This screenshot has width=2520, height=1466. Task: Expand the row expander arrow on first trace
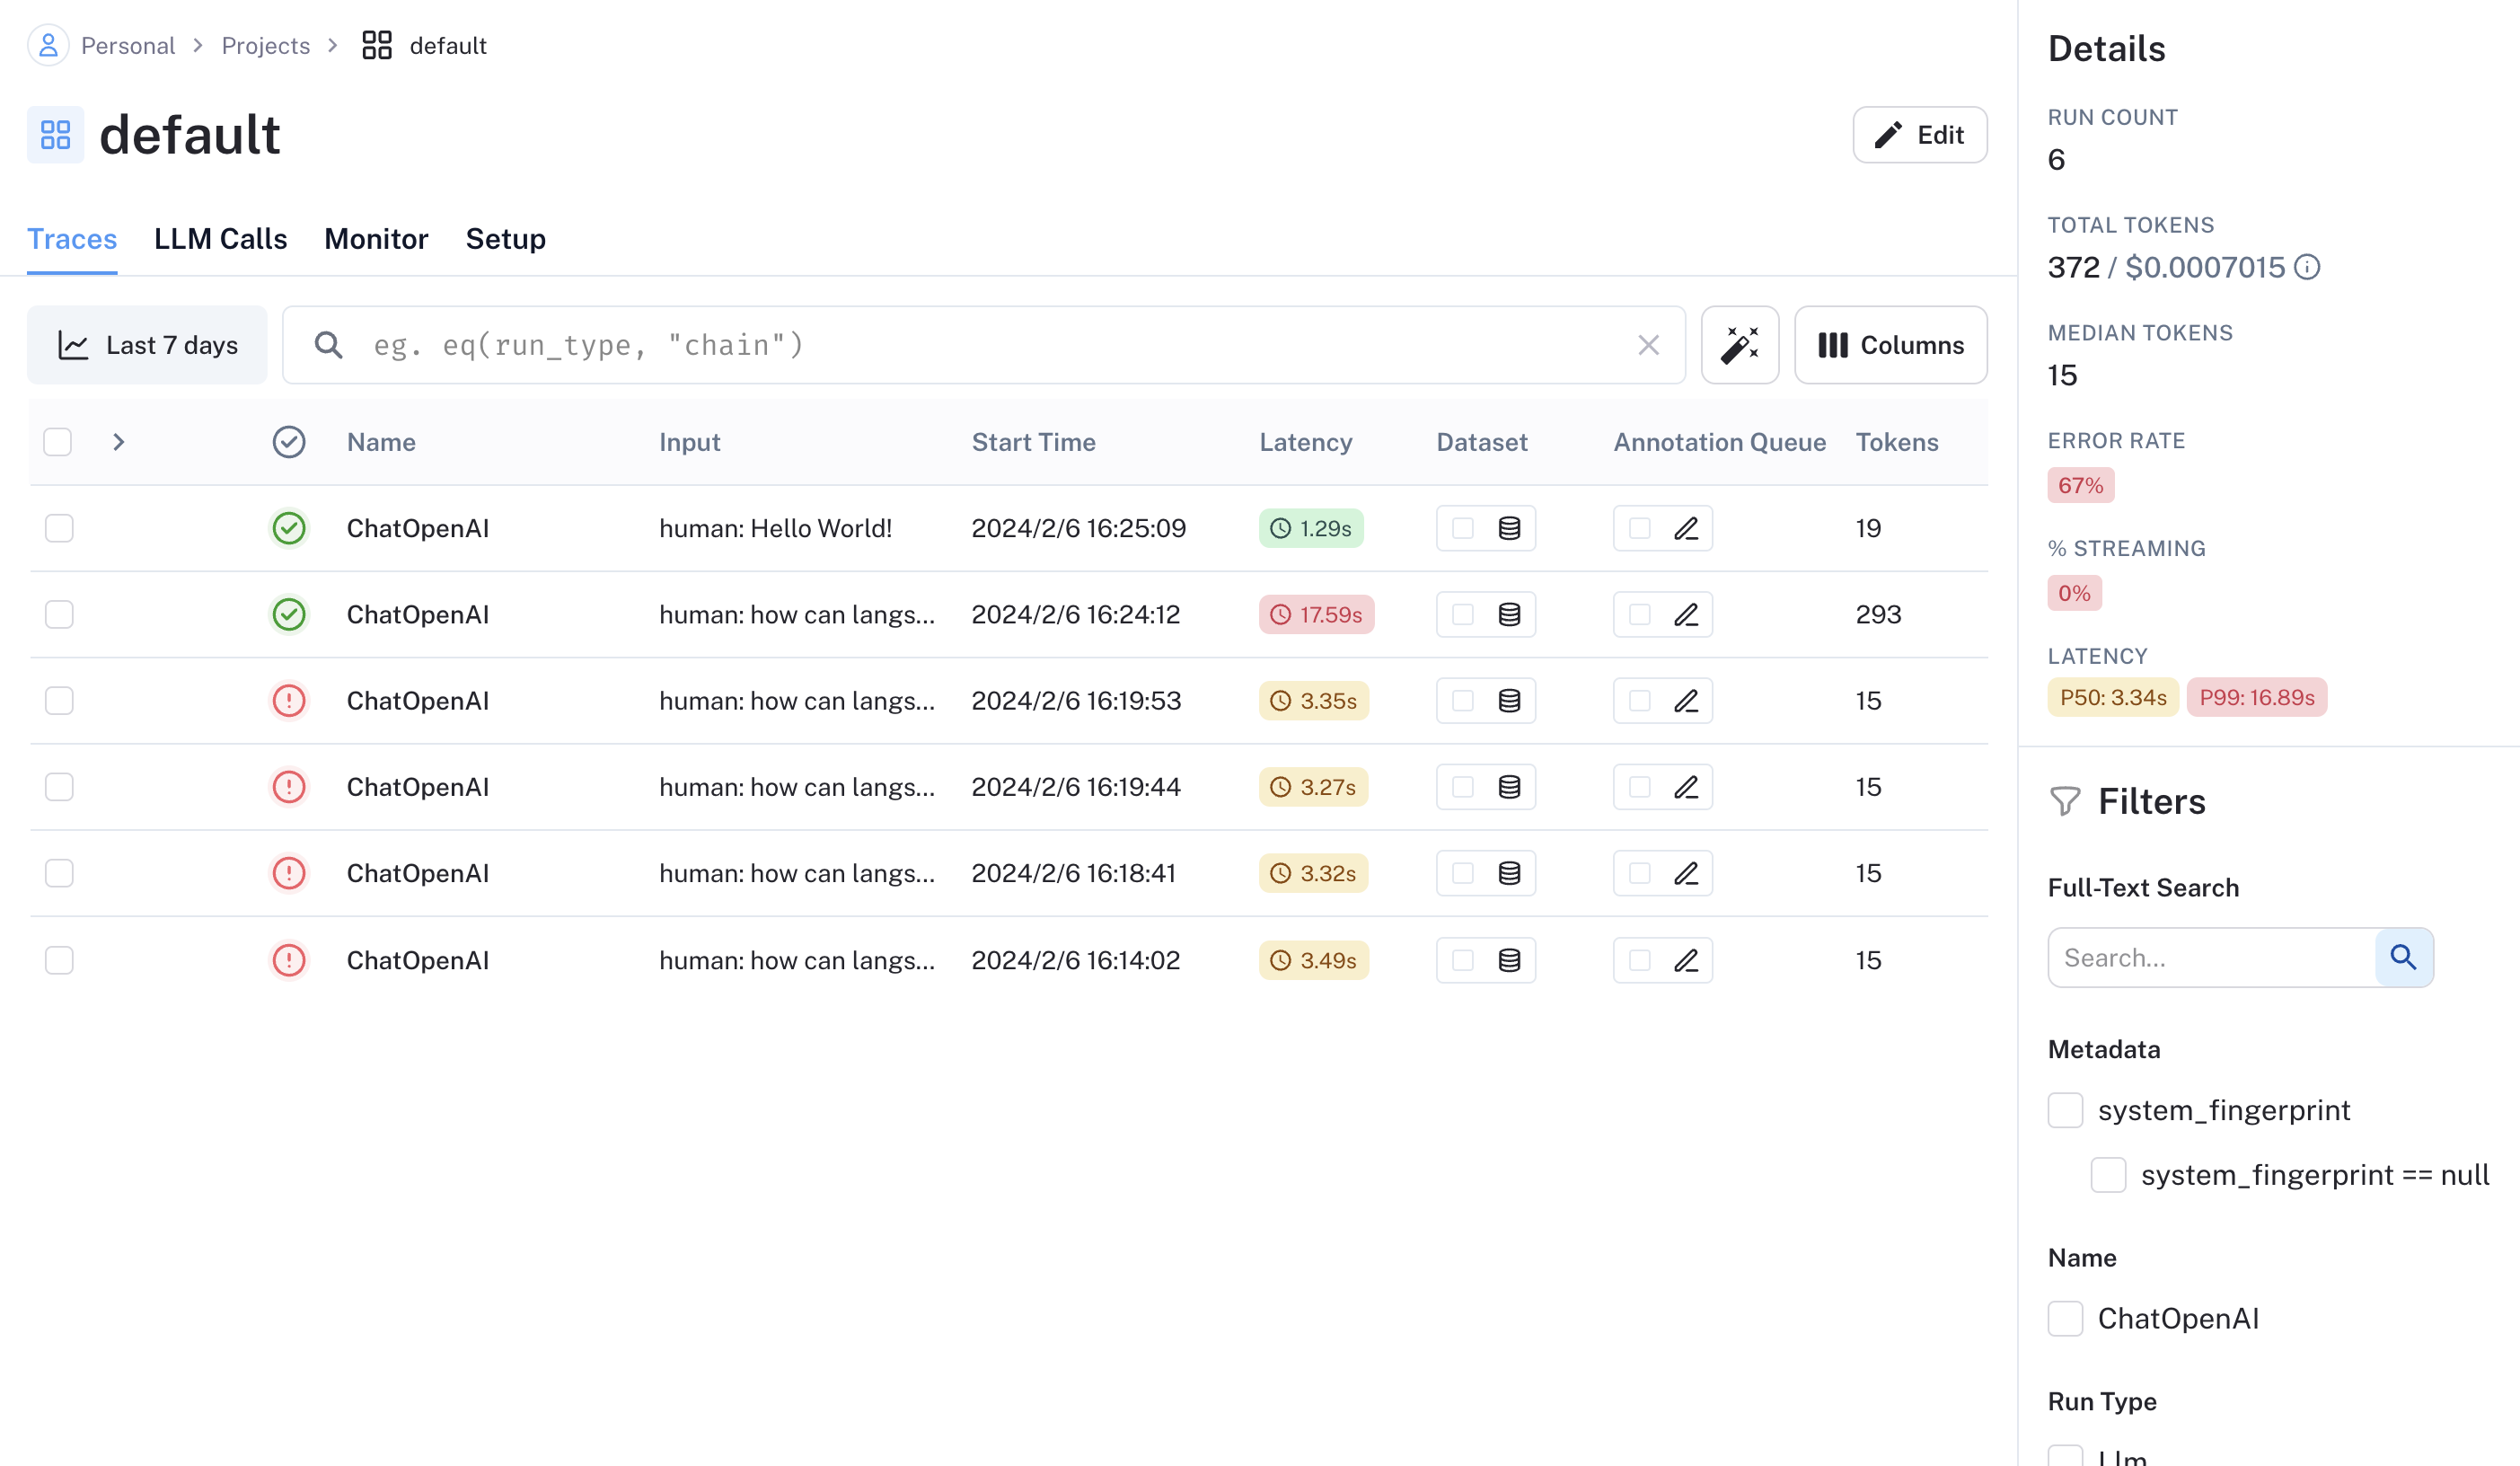(x=119, y=442)
